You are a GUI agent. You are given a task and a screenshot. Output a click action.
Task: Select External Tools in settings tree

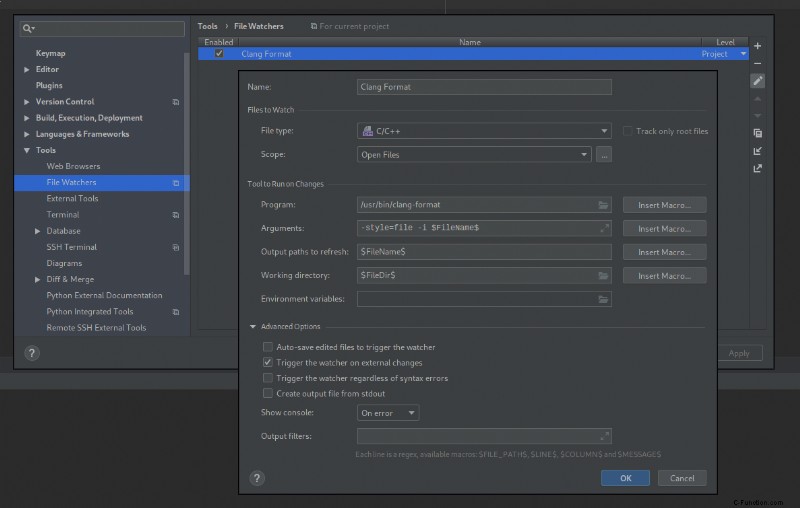coord(74,198)
